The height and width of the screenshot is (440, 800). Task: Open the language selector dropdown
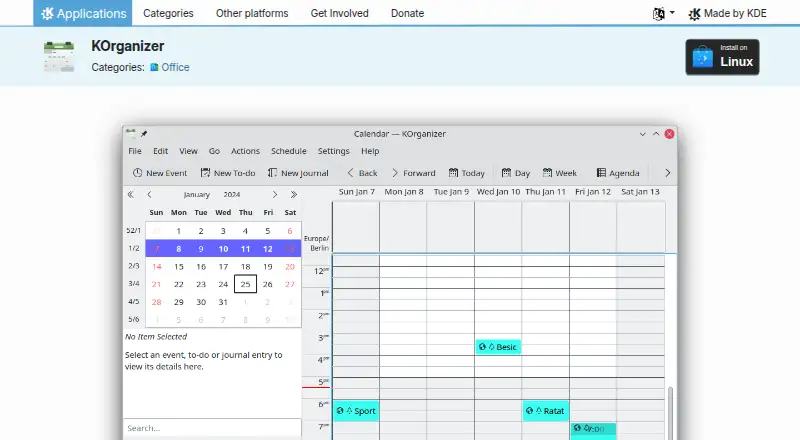[x=663, y=14]
